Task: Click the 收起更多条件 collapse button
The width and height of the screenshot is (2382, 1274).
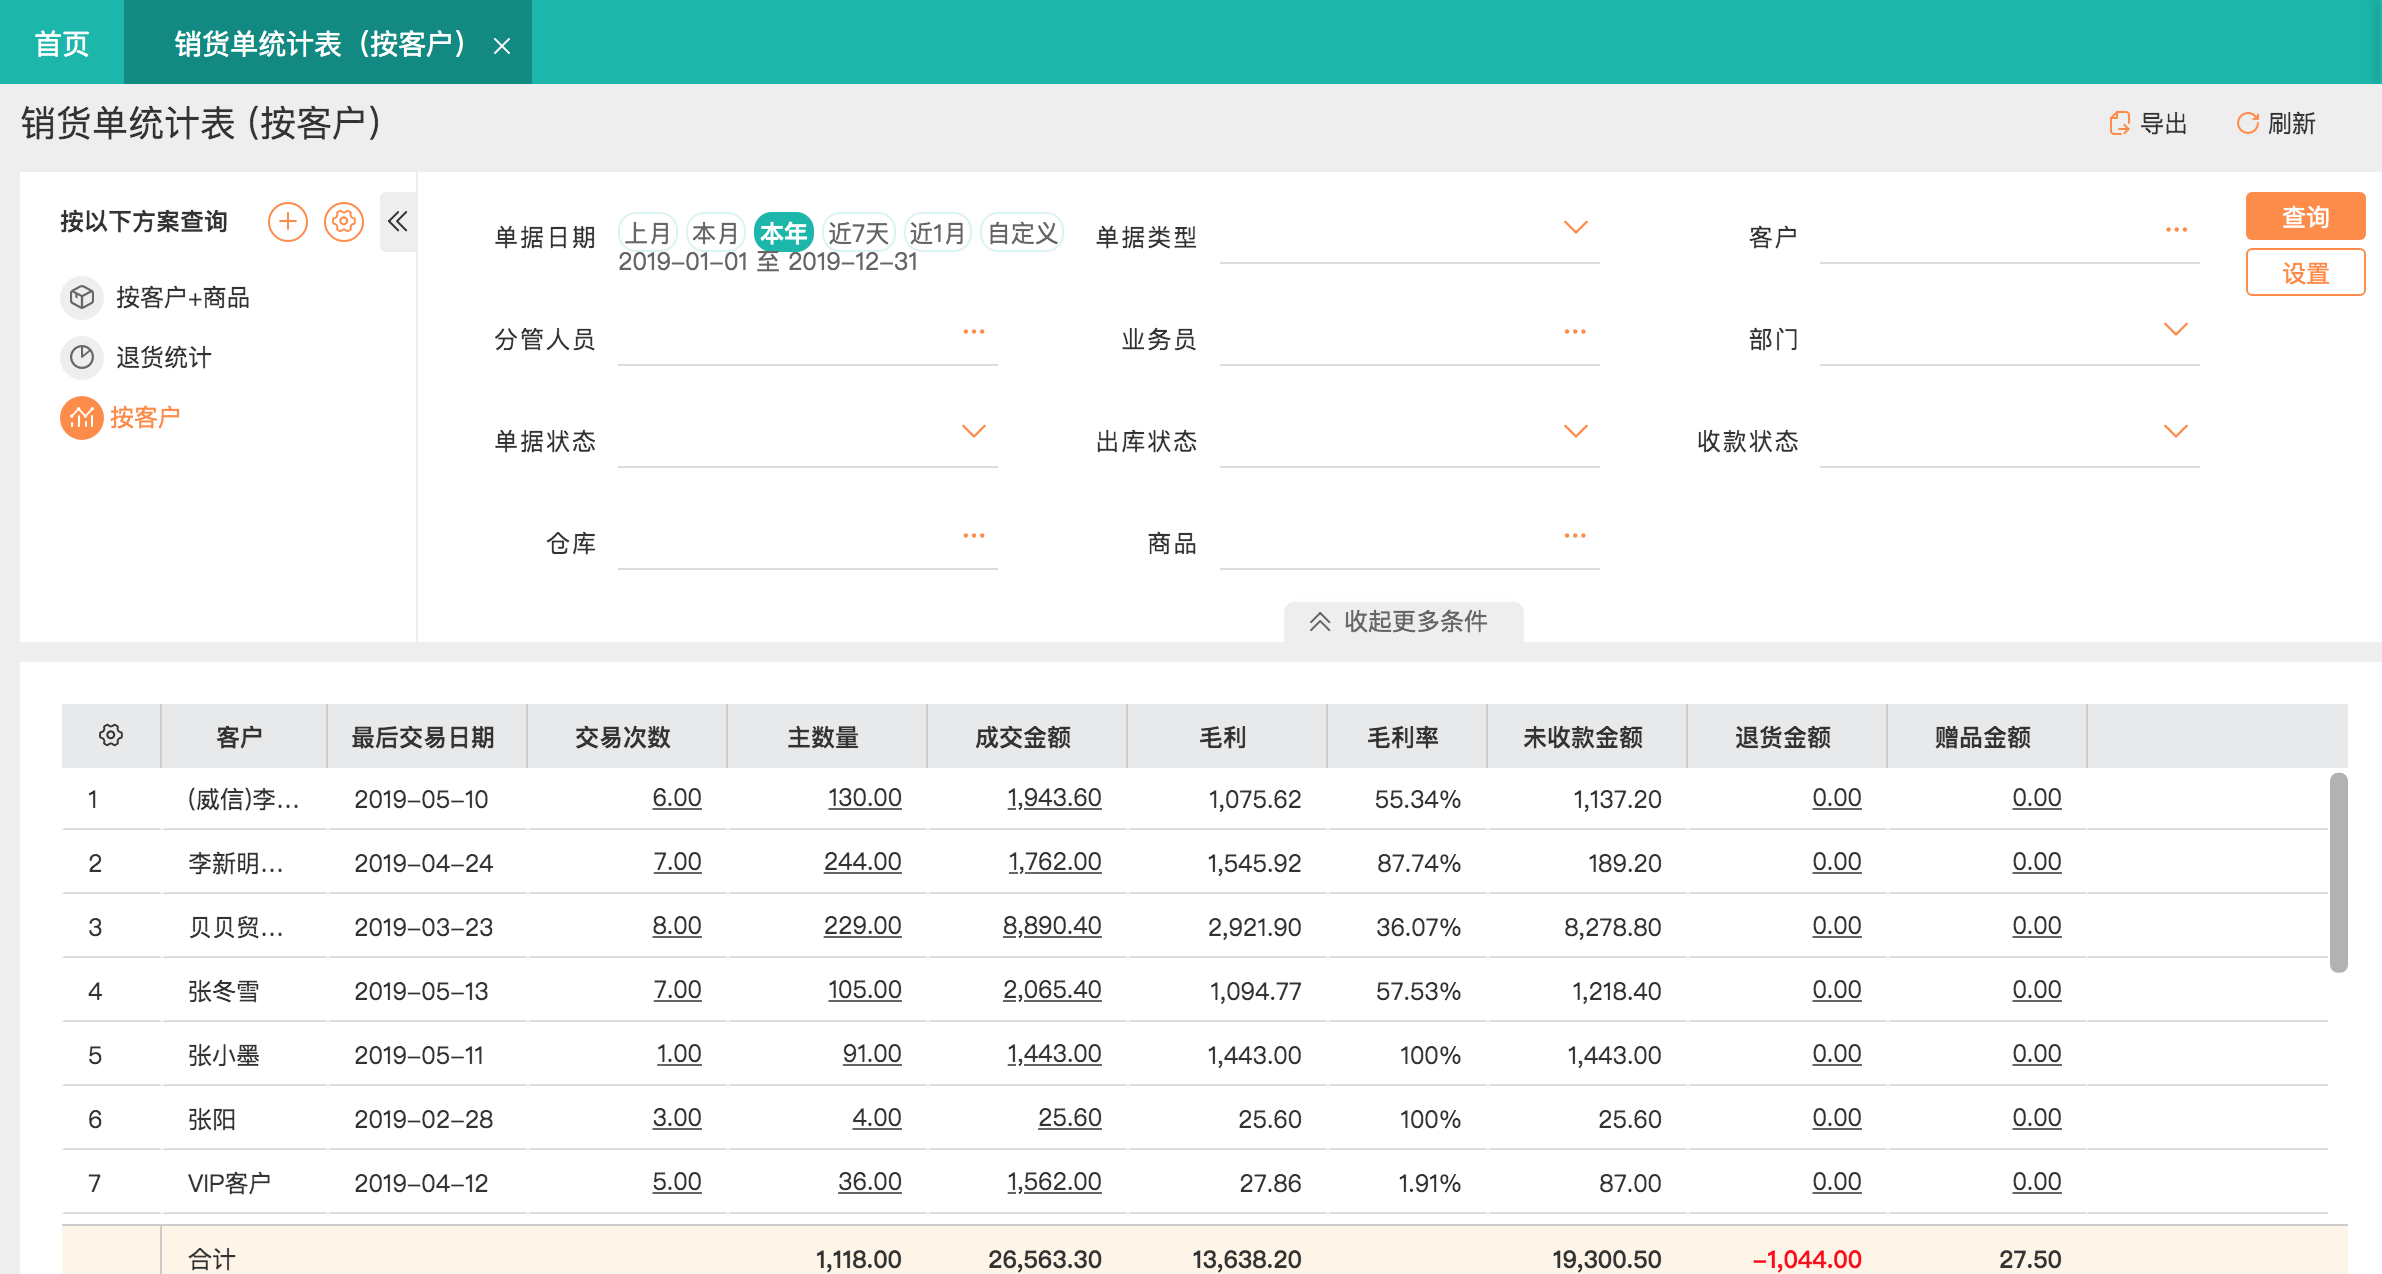Action: [x=1393, y=619]
